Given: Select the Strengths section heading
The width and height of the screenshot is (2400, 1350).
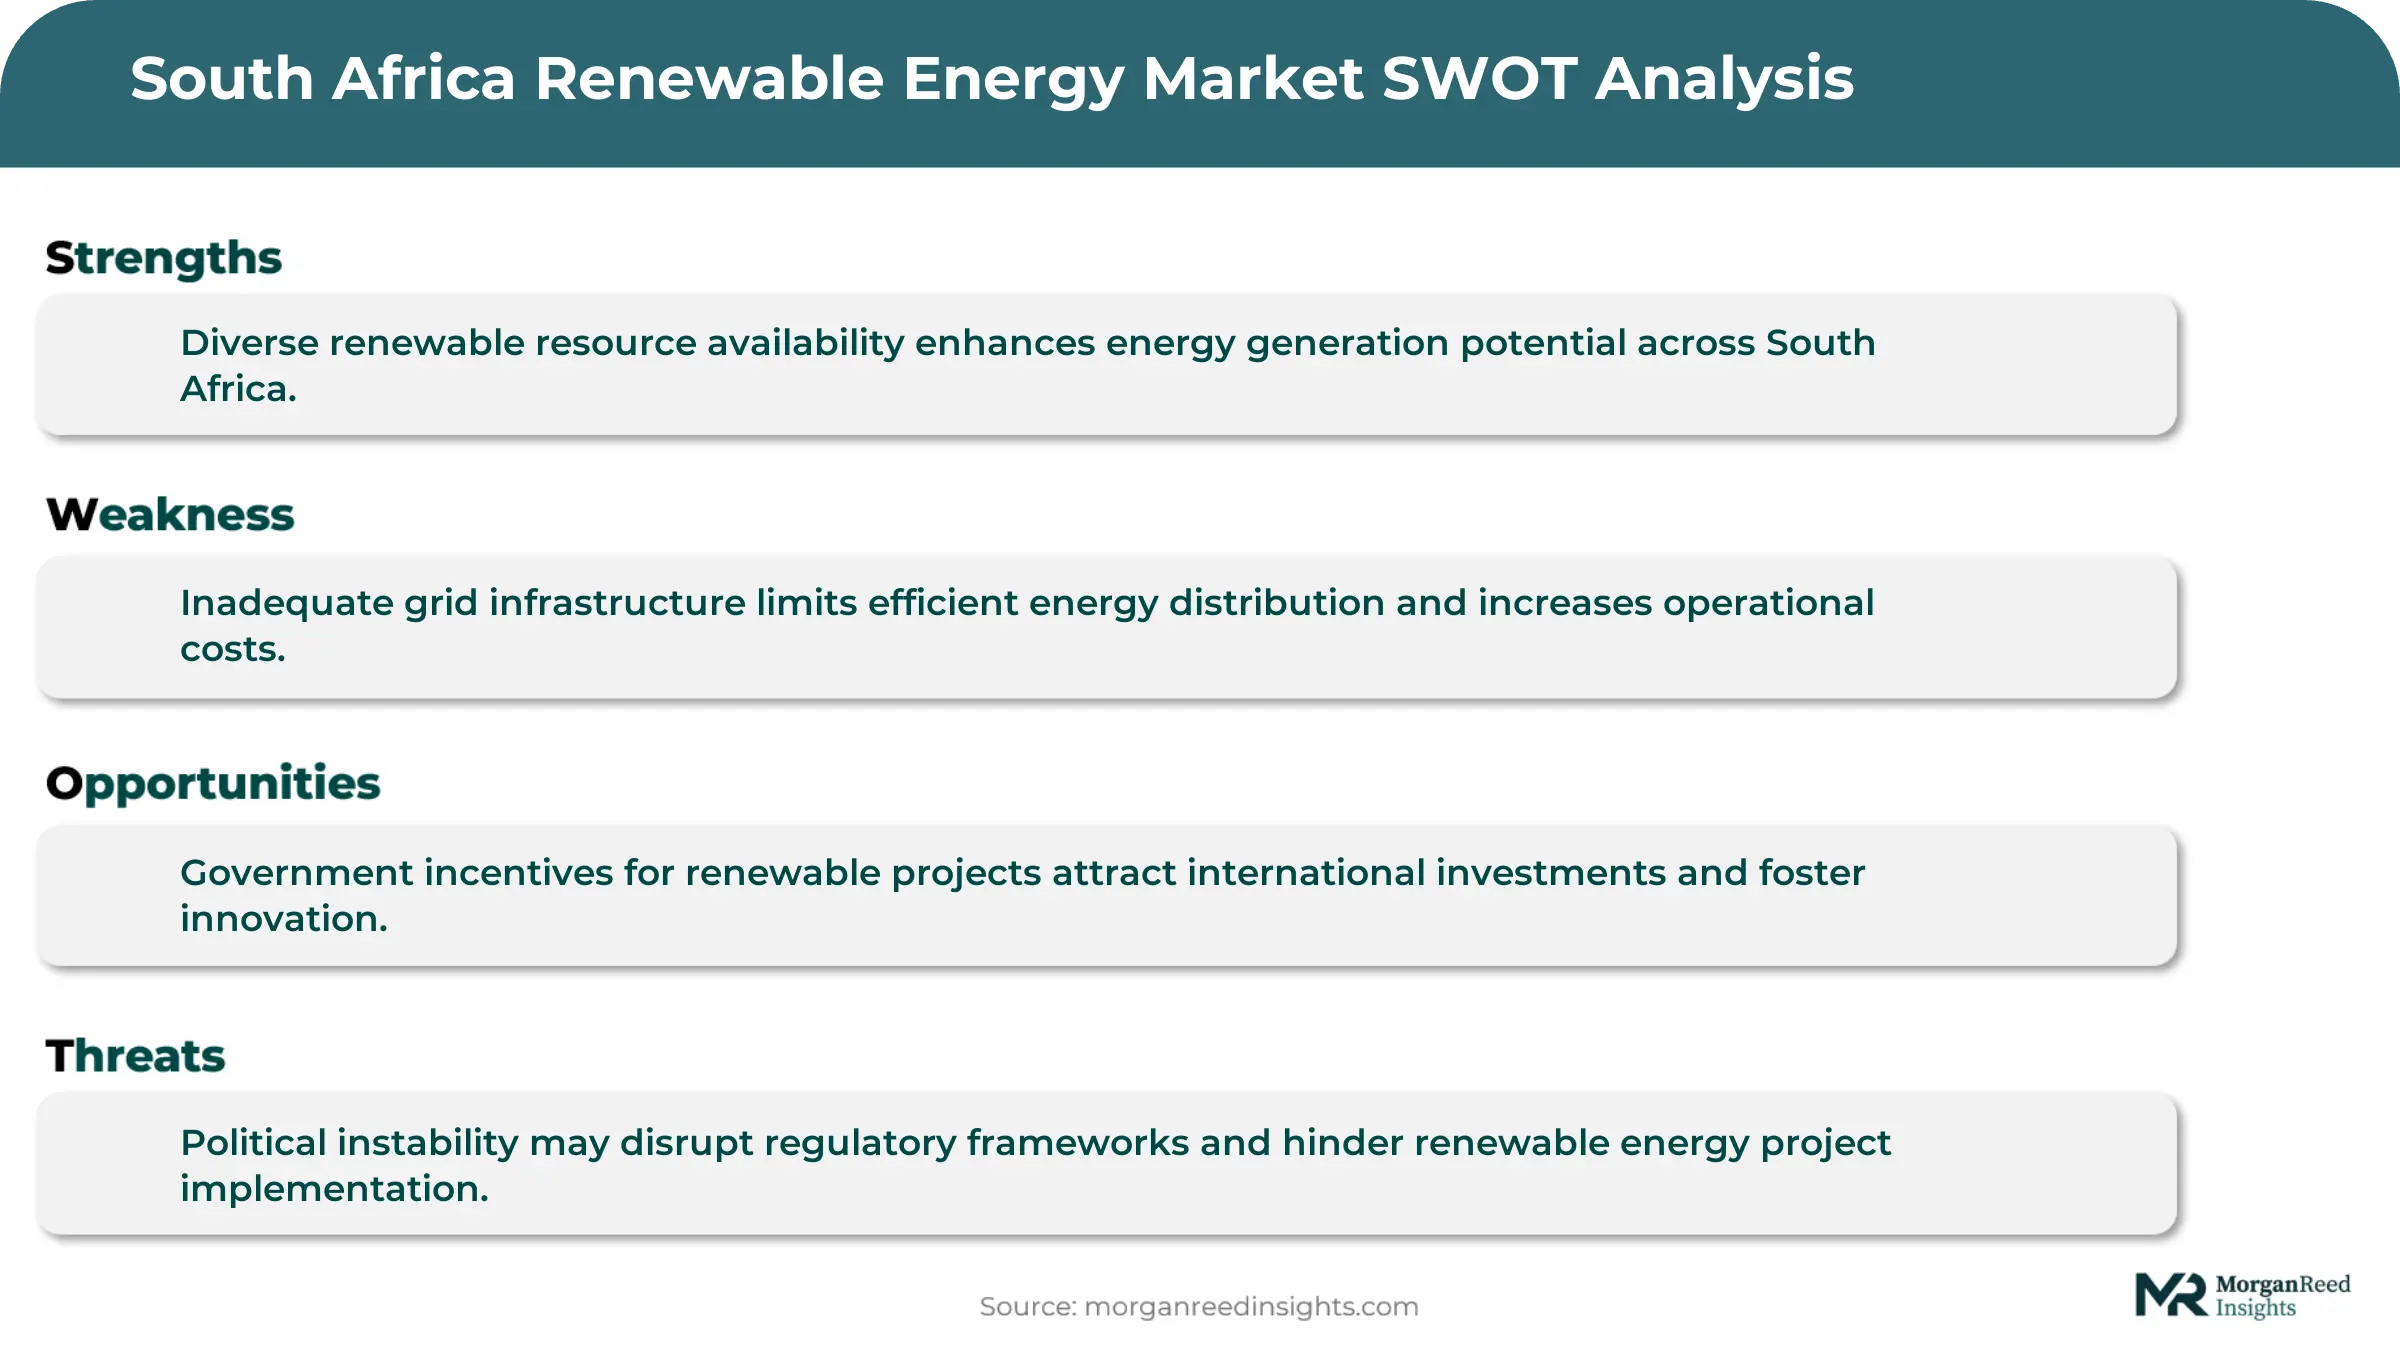Looking at the screenshot, I should (x=162, y=258).
